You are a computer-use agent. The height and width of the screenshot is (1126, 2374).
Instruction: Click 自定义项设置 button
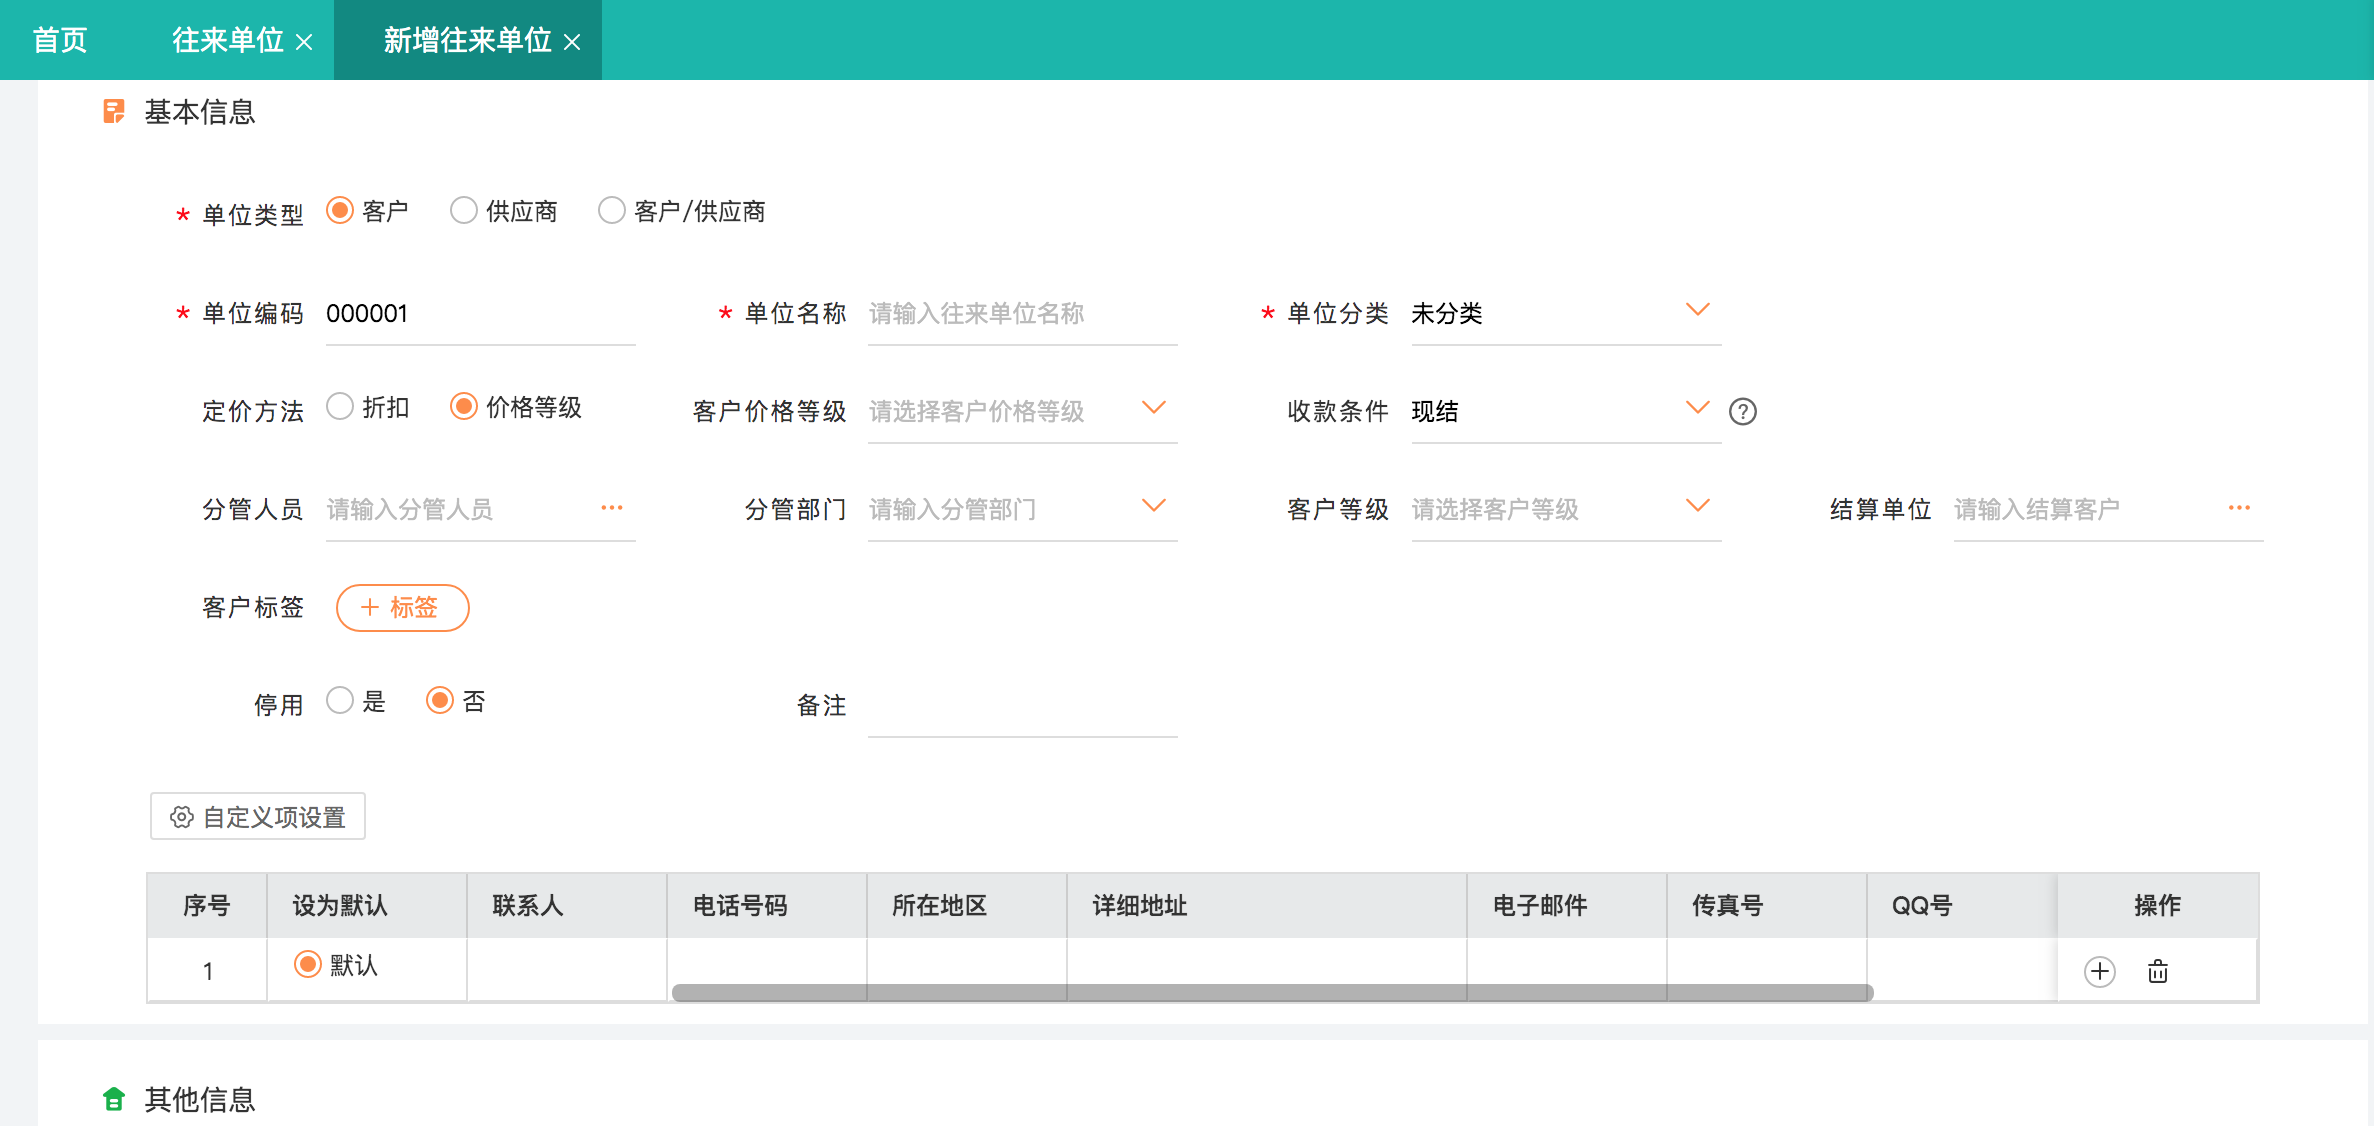tap(254, 819)
